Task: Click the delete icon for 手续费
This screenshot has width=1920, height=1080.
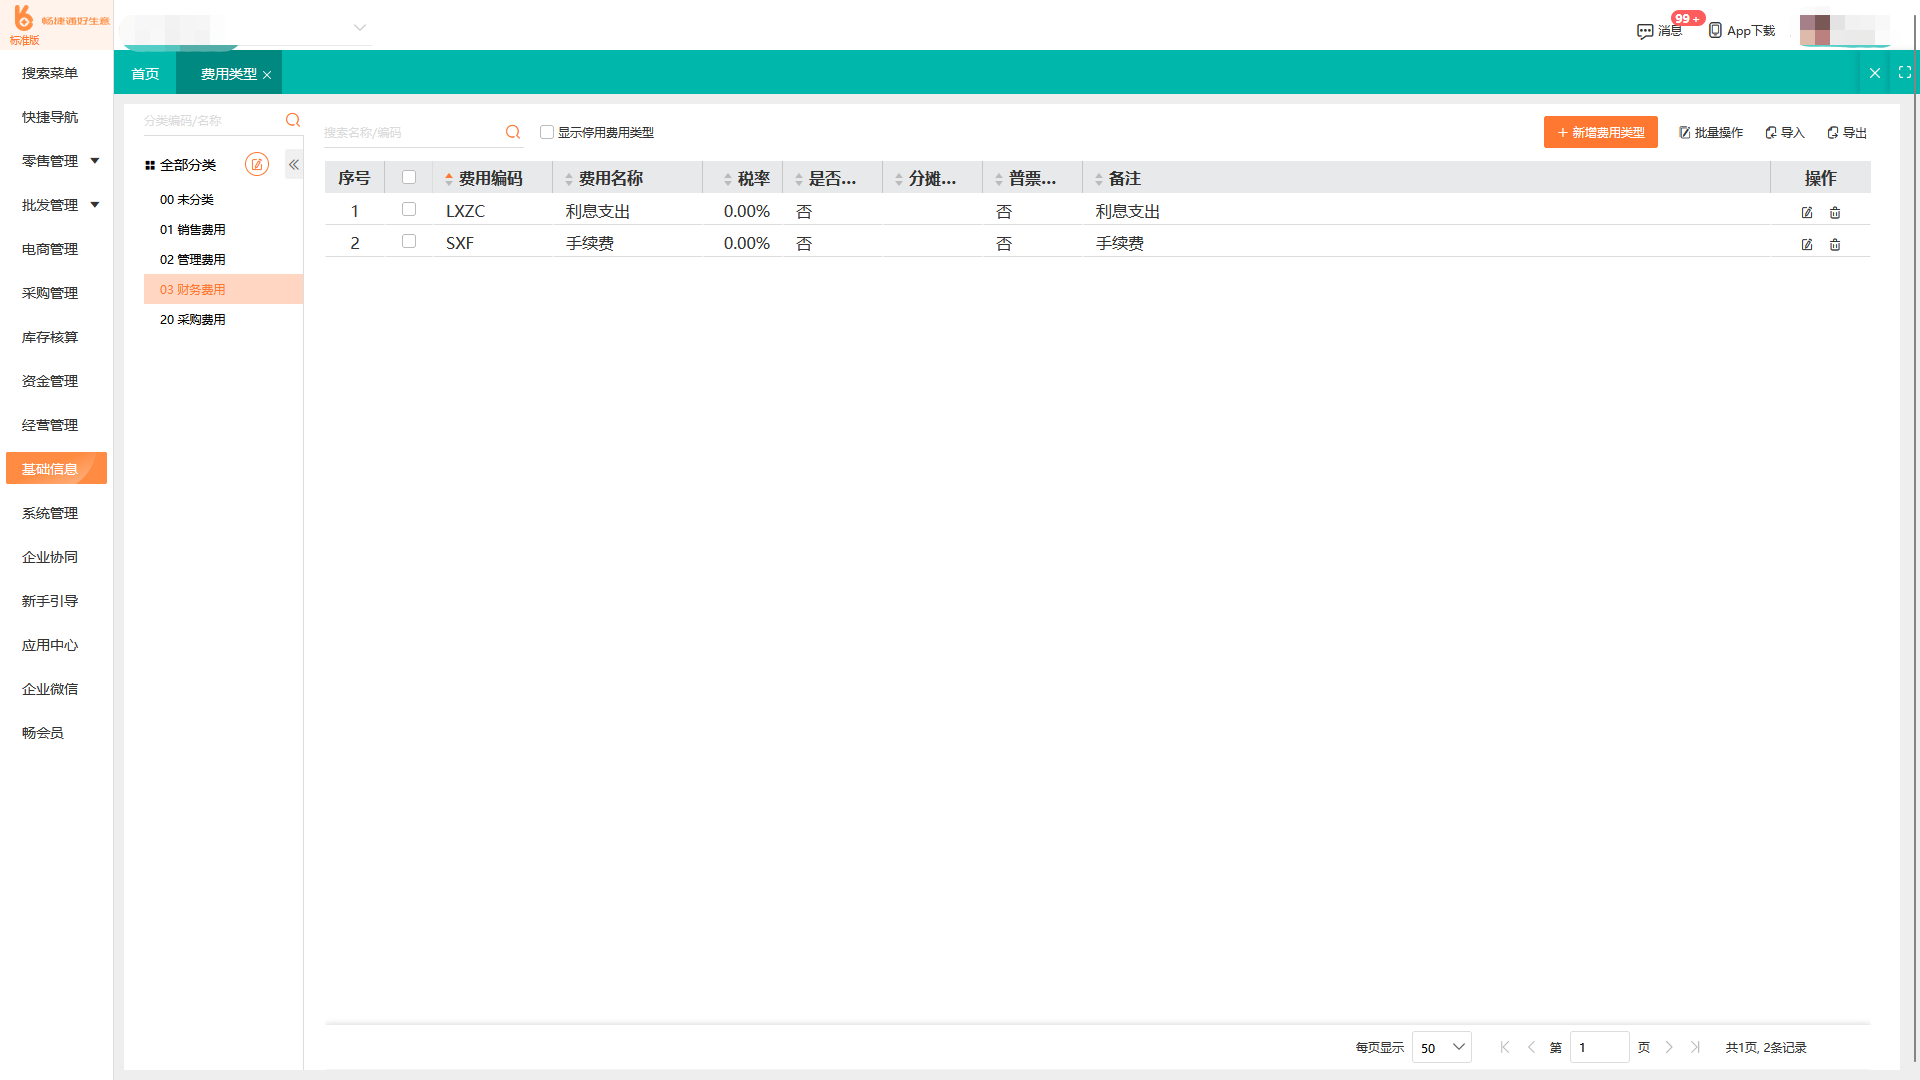Action: click(1836, 244)
